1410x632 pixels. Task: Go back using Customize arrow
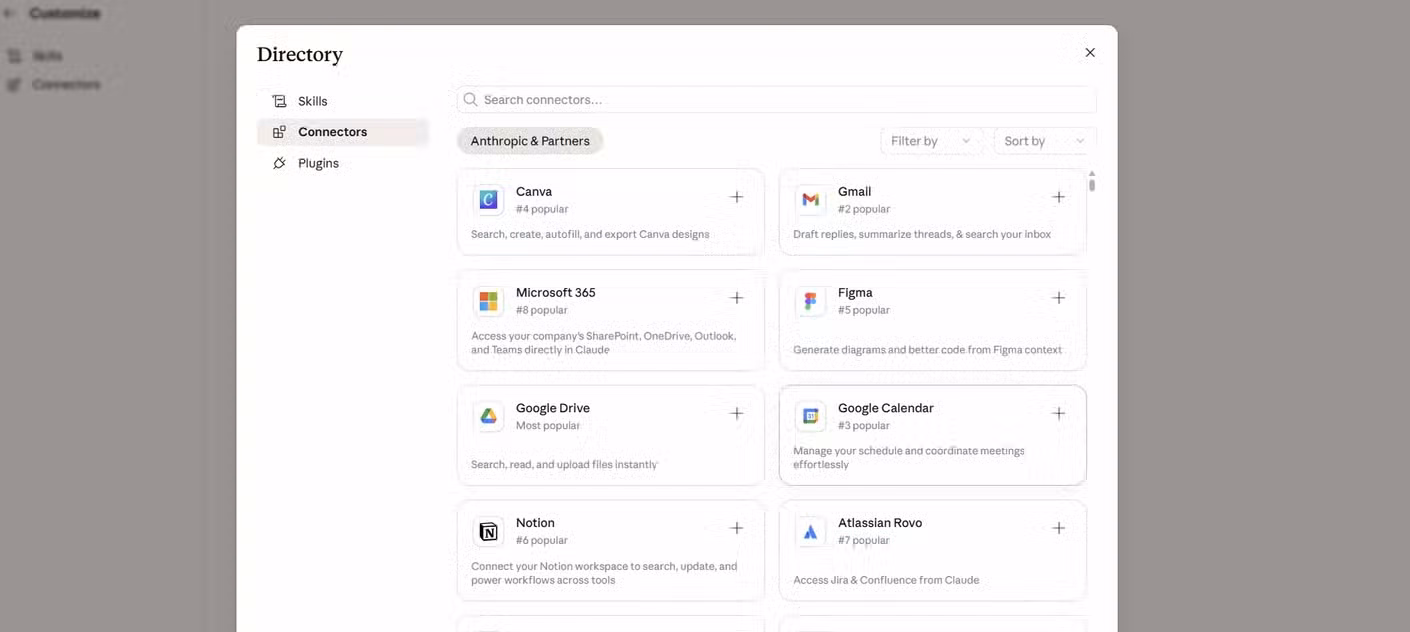pos(10,13)
